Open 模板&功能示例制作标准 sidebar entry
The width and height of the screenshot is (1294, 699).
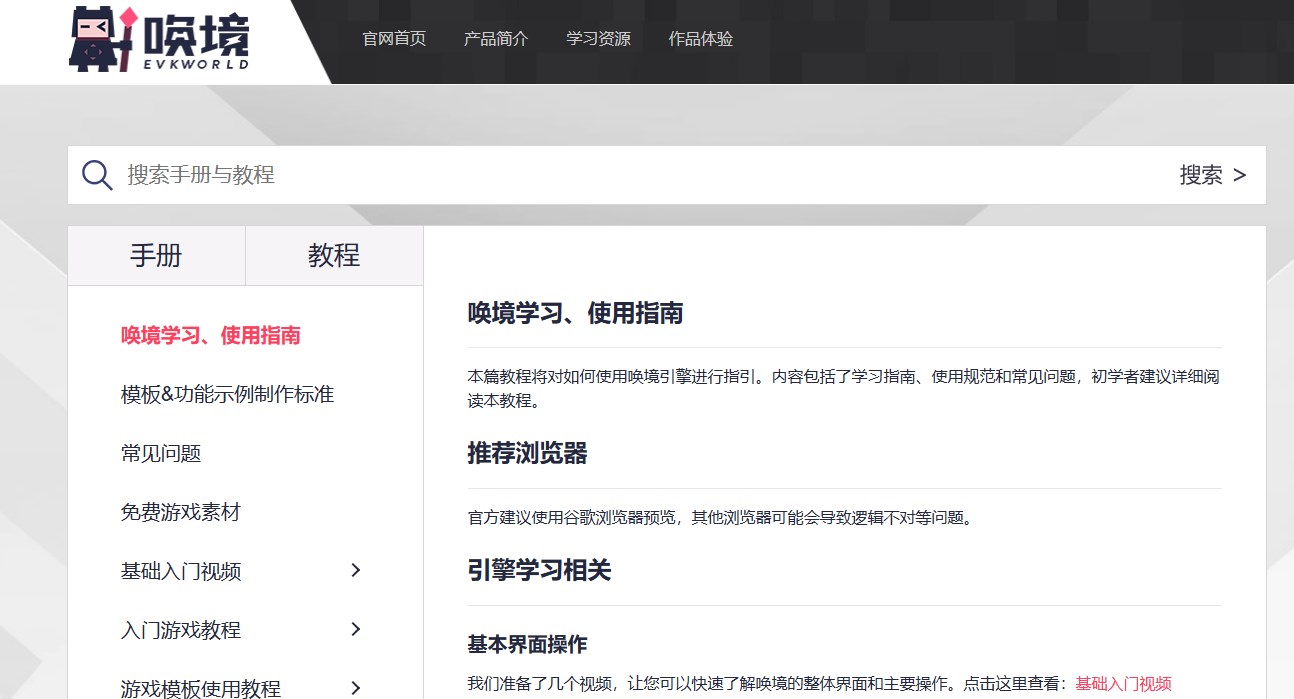tap(227, 395)
